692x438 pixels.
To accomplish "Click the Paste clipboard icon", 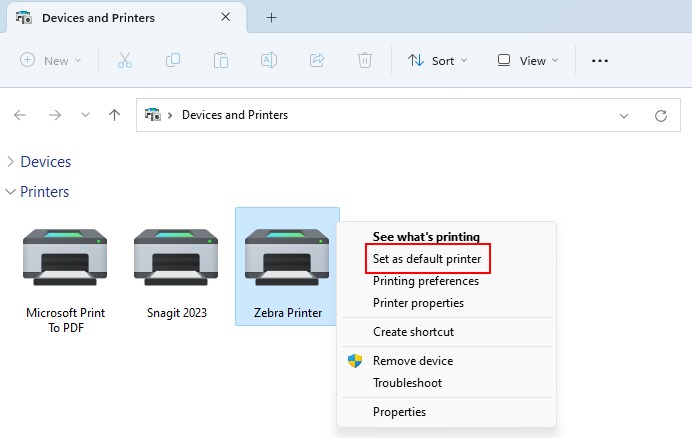I will [x=221, y=60].
